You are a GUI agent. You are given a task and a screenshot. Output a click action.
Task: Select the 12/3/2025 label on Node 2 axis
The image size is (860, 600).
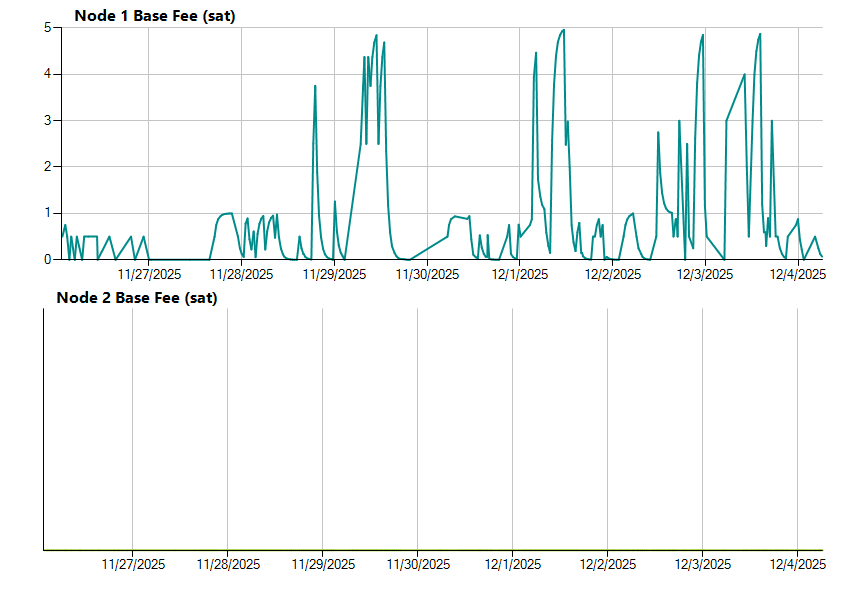pyautogui.click(x=702, y=564)
